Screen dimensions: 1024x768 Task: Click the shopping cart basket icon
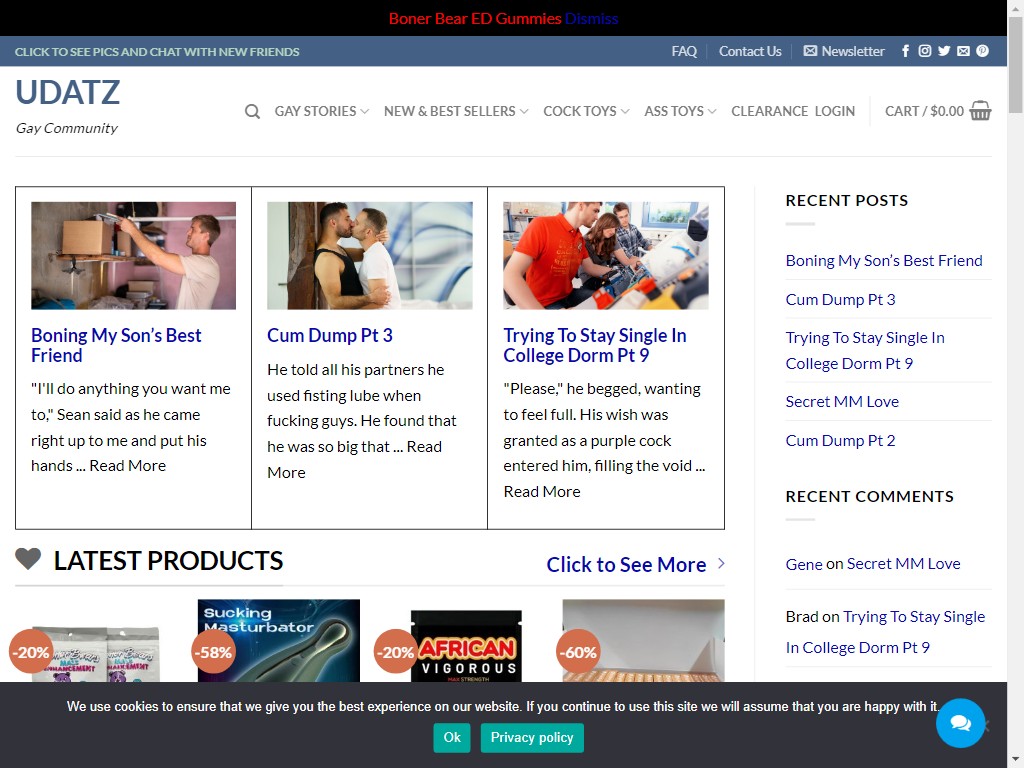(980, 111)
